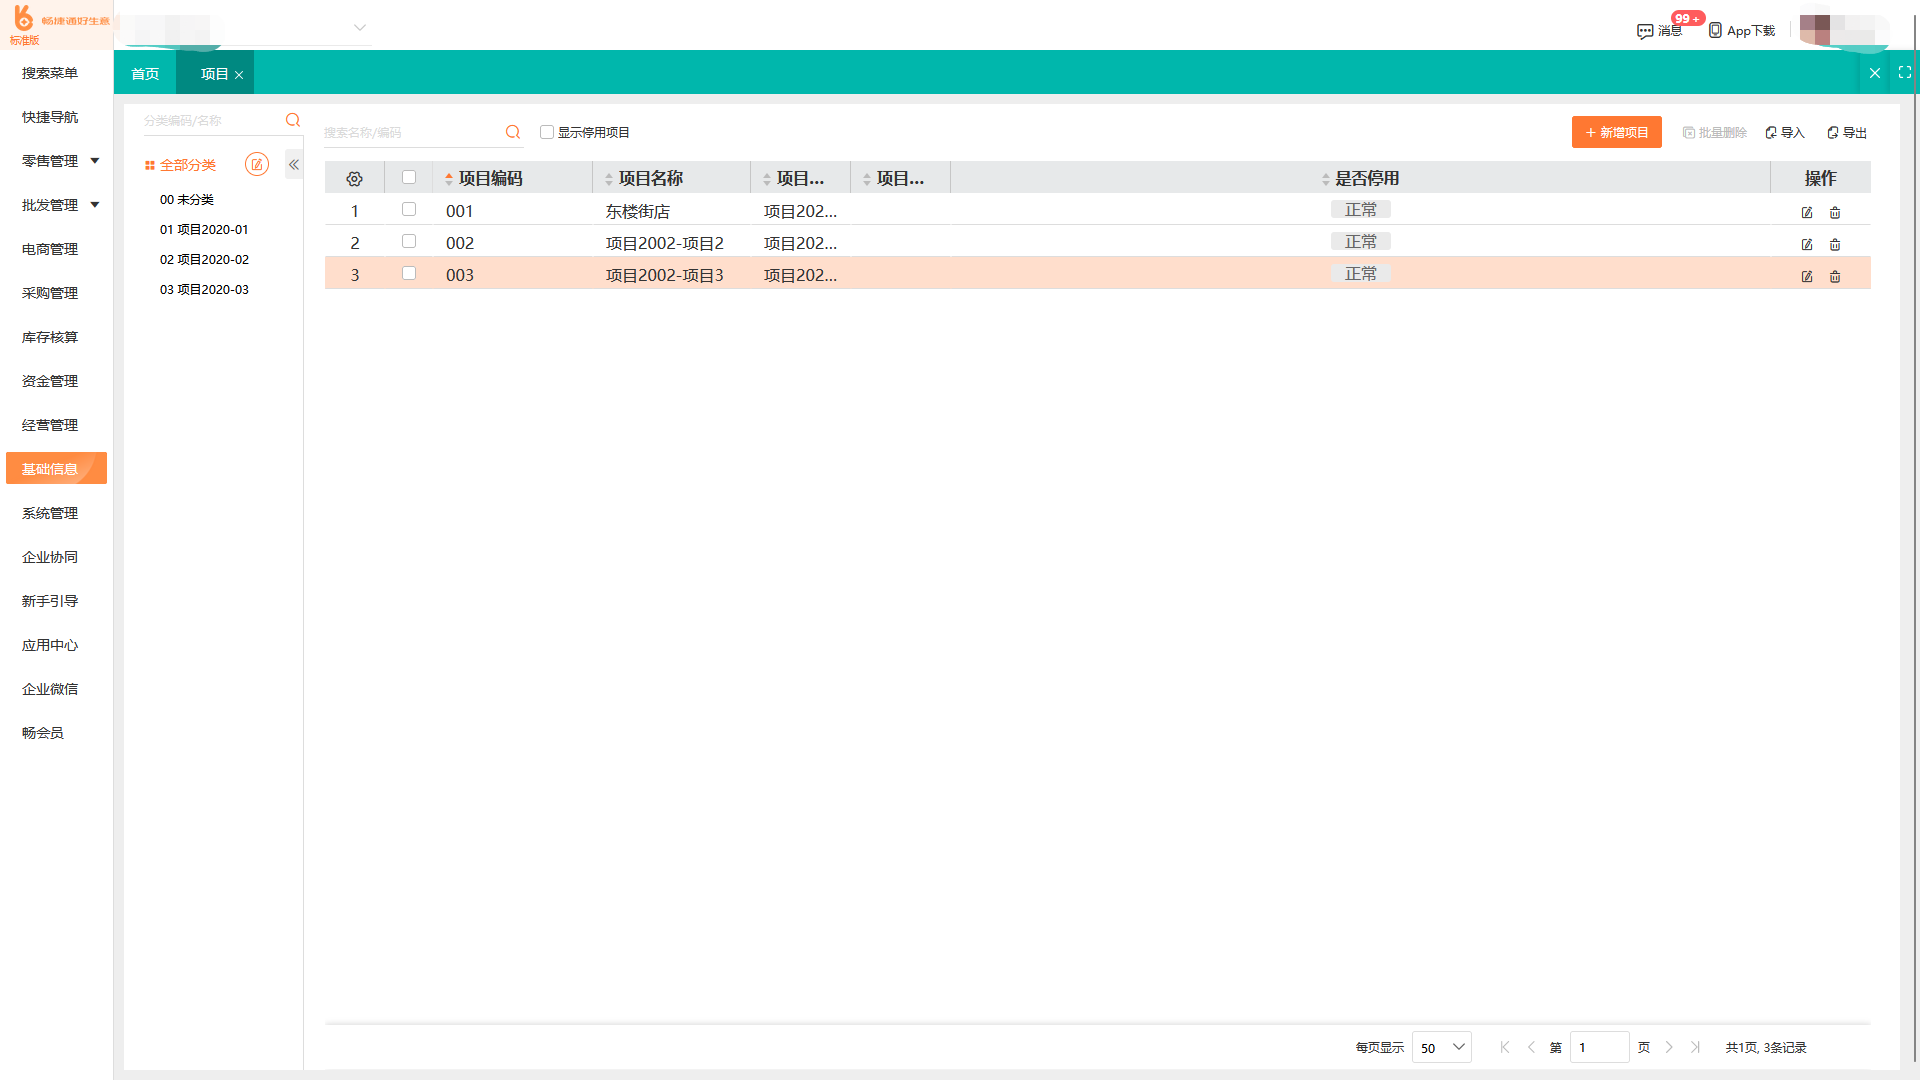Select the checkbox for project 002 row
Image resolution: width=1920 pixels, height=1080 pixels.
pyautogui.click(x=409, y=241)
